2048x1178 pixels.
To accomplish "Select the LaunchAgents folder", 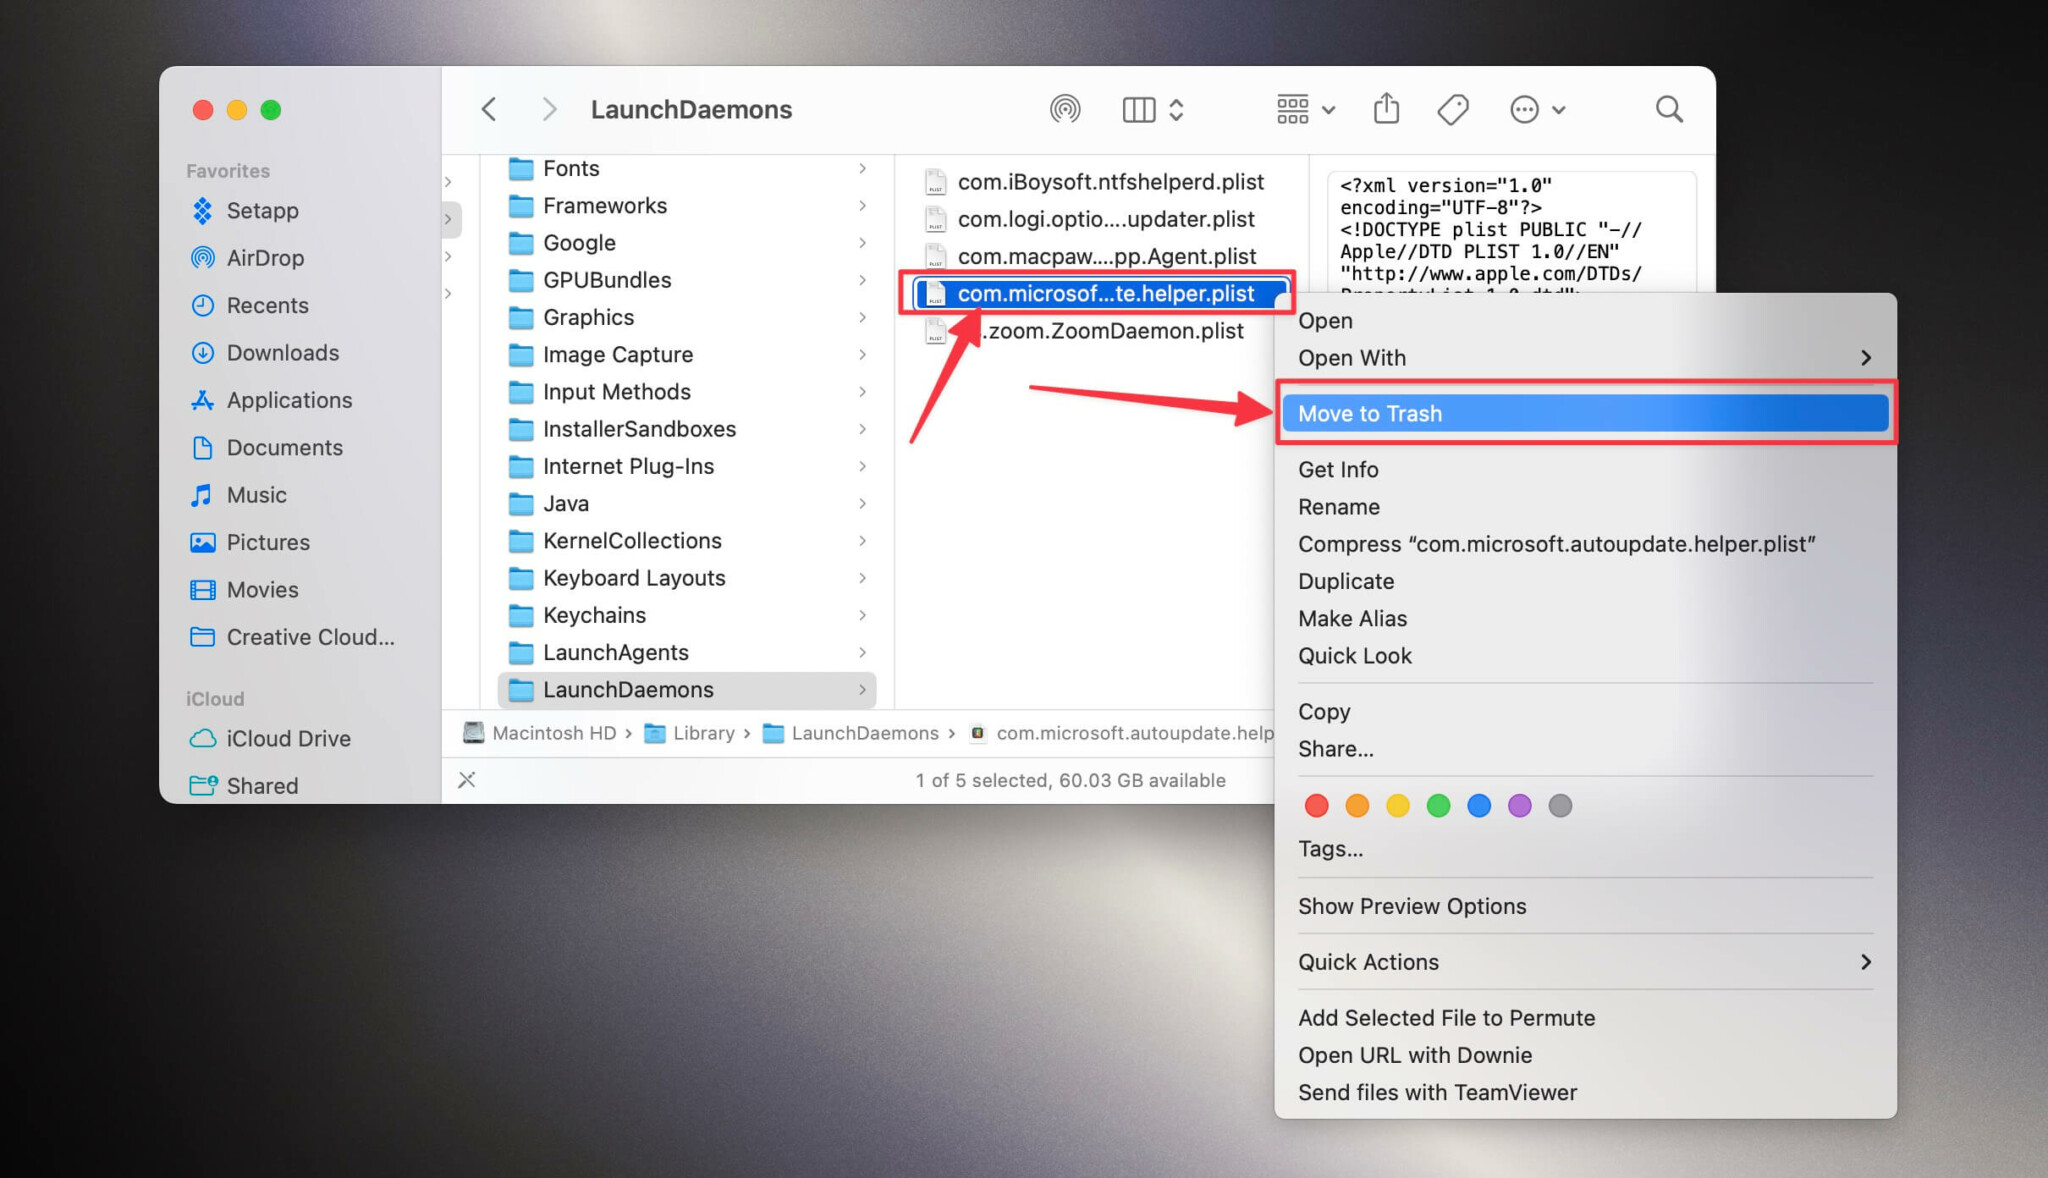I will (615, 653).
